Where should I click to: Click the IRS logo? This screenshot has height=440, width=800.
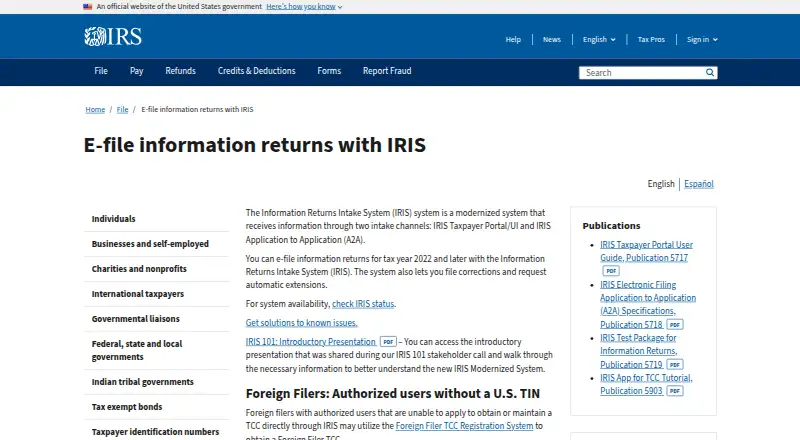pyautogui.click(x=113, y=37)
